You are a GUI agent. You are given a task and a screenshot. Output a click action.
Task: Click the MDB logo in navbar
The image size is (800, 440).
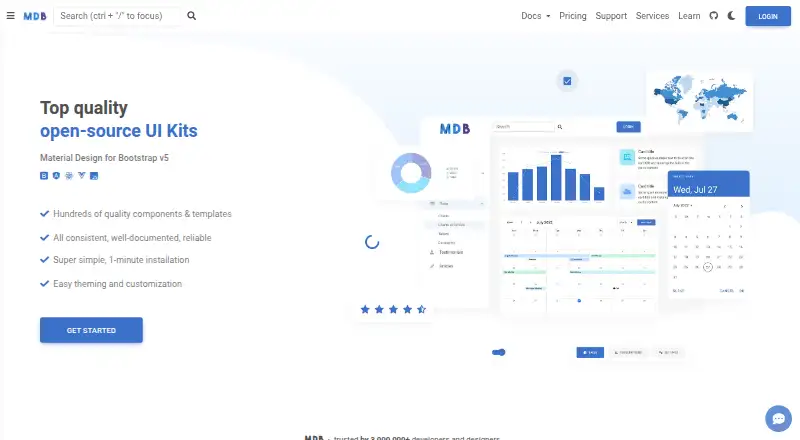(35, 16)
